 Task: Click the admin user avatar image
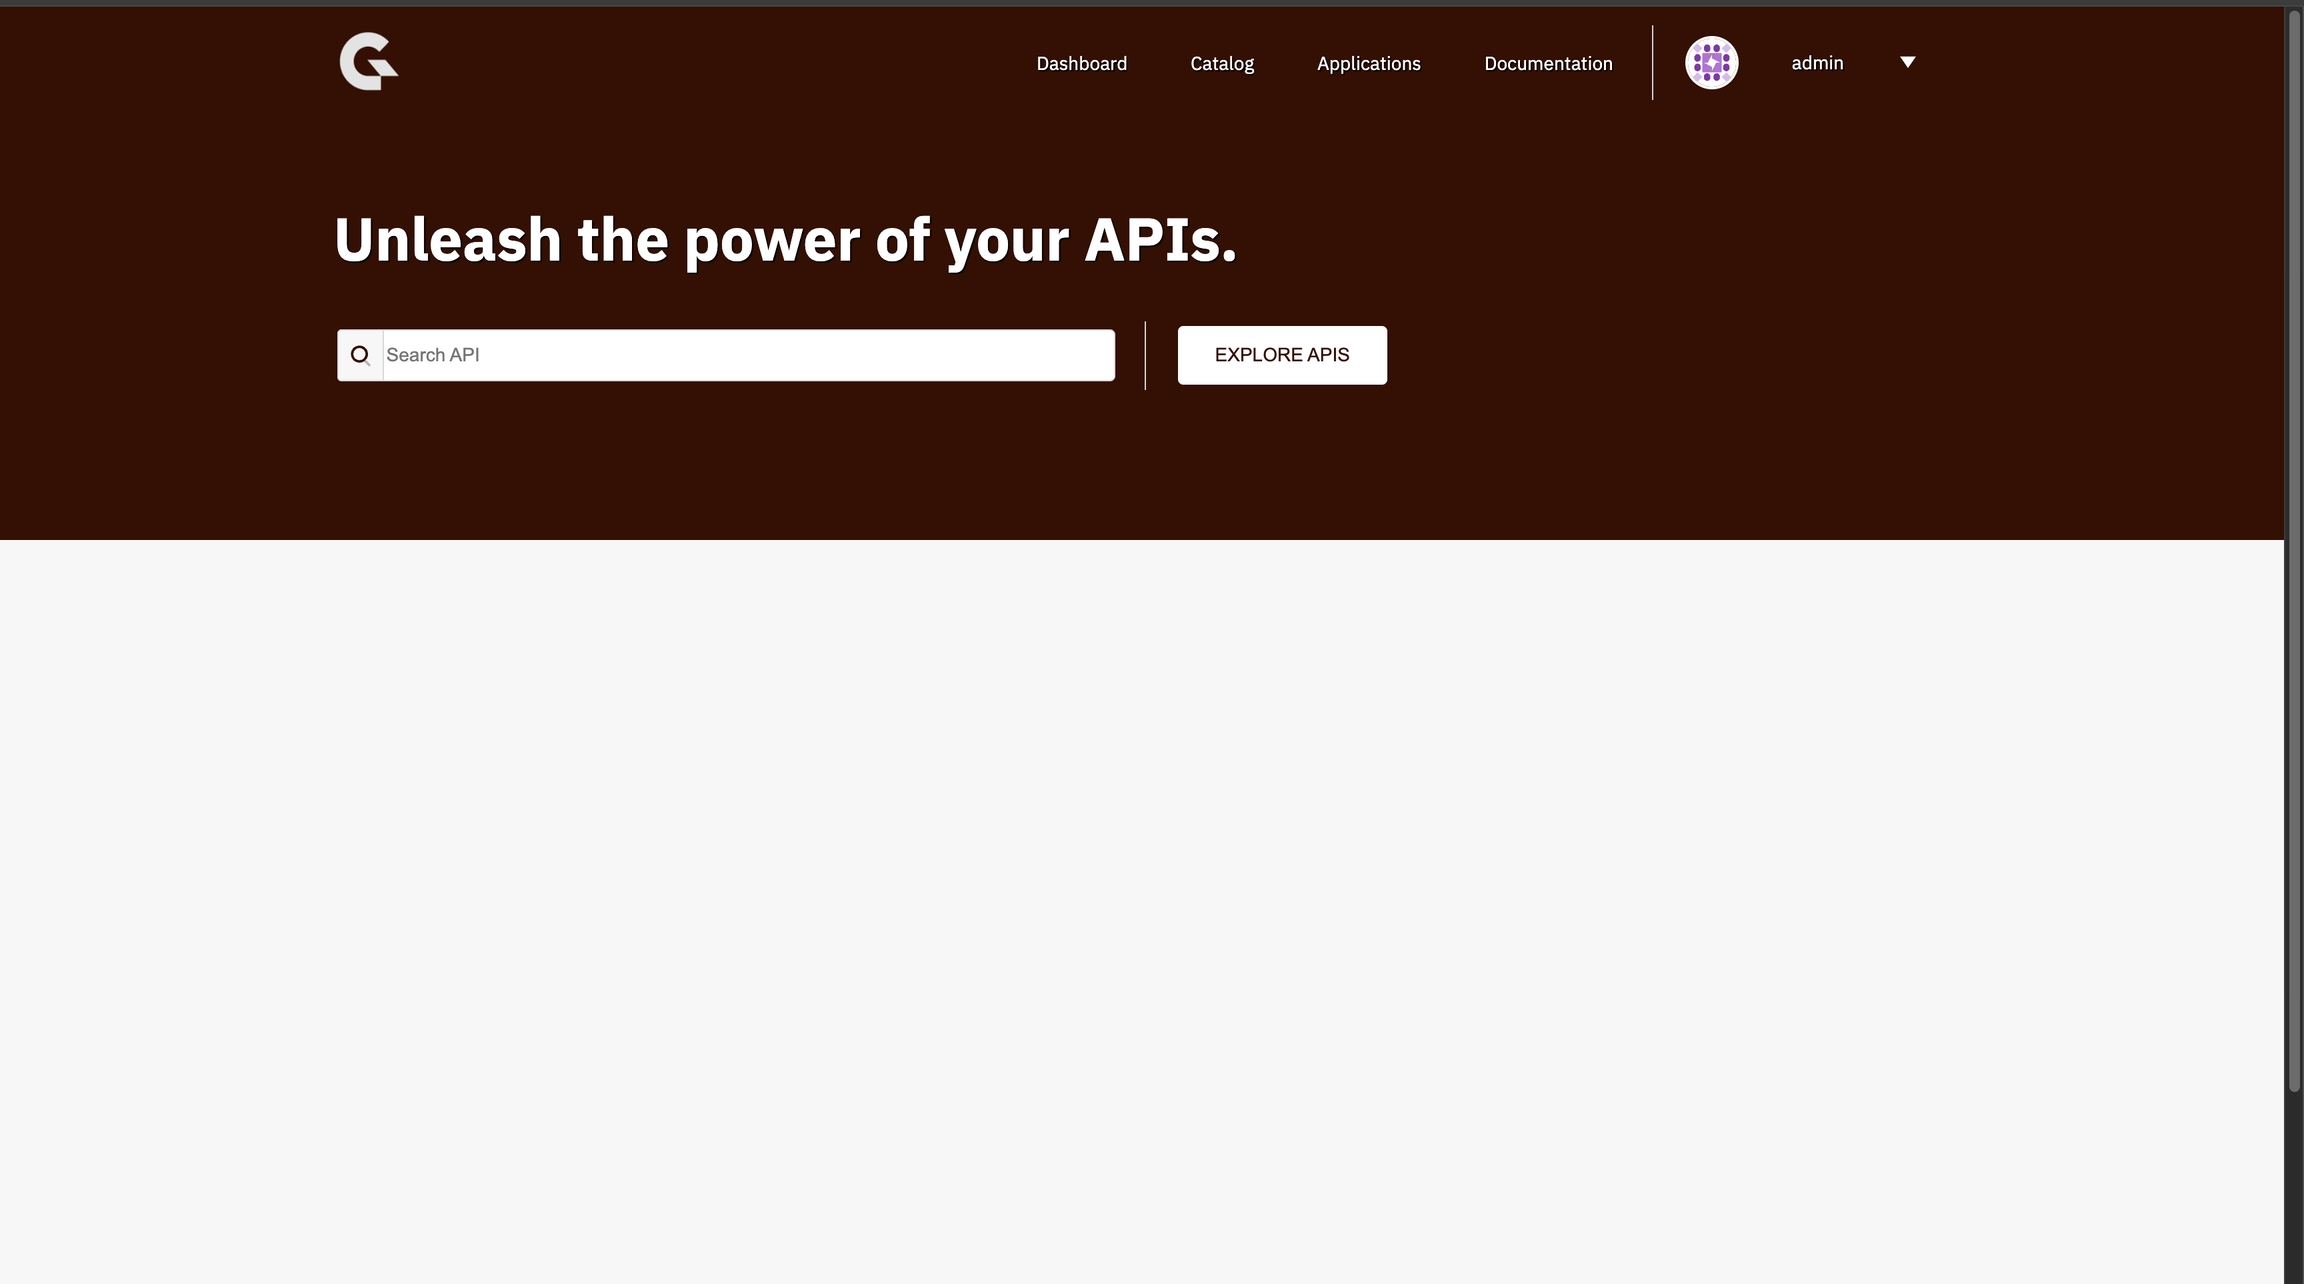(1711, 63)
